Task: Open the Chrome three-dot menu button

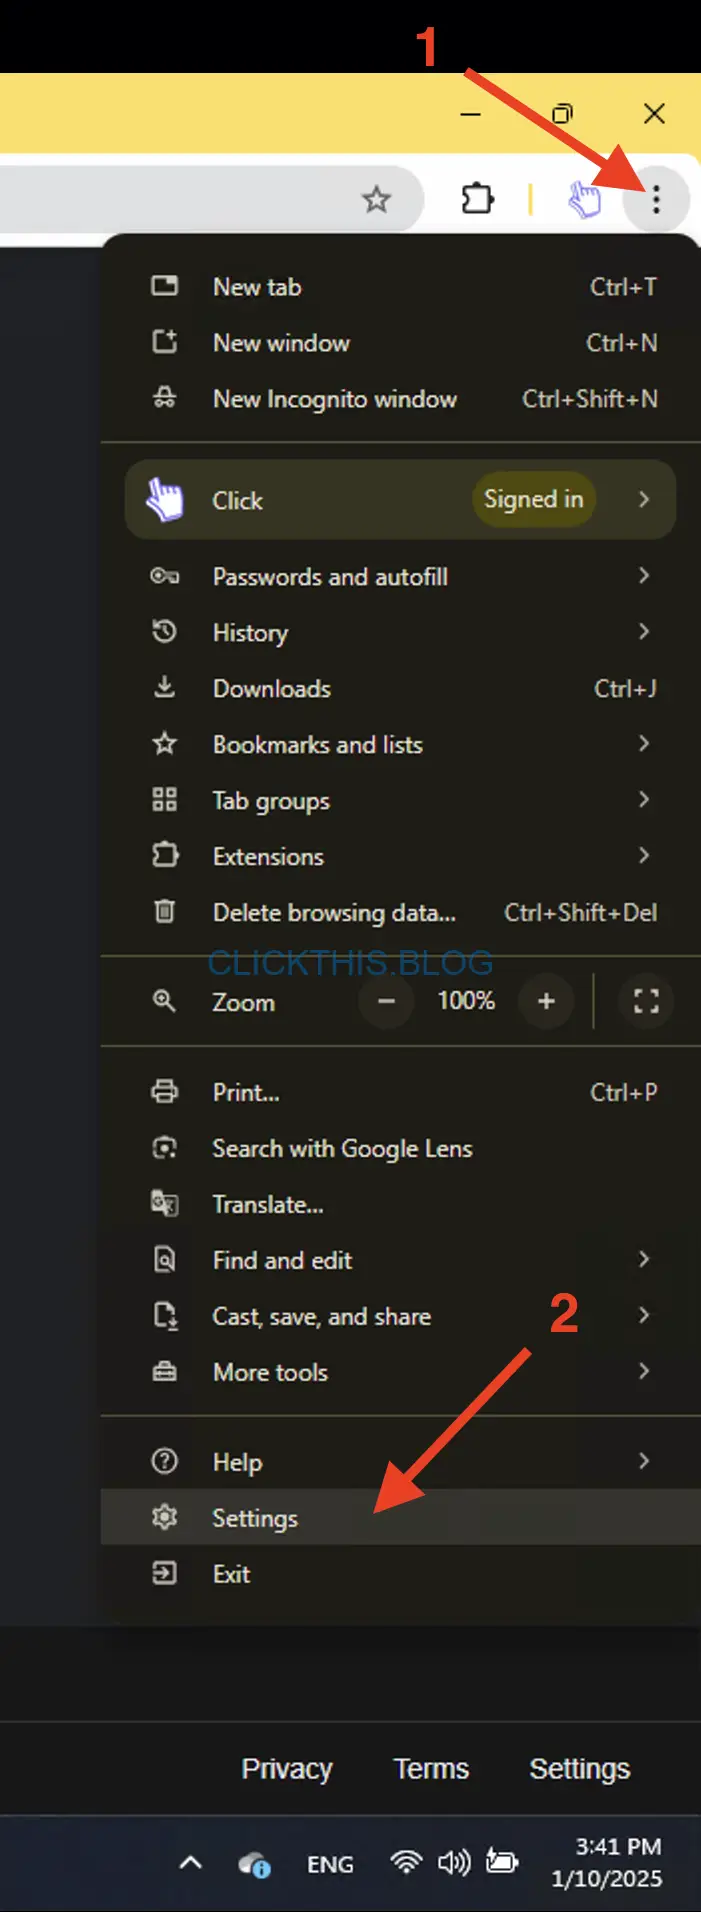Action: [656, 200]
